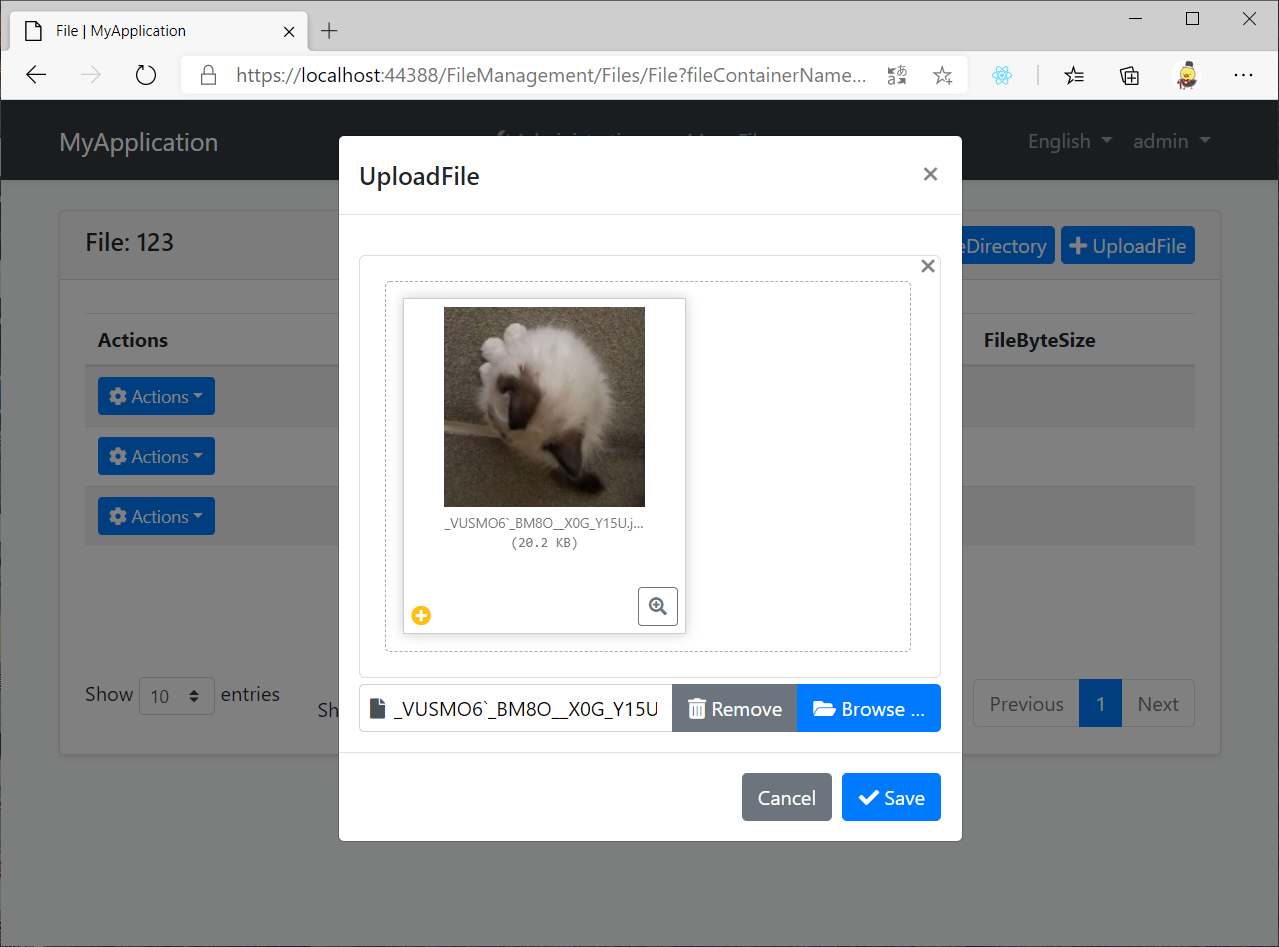Screen dimensions: 1279x947
Task: Remove the selected file
Action: [x=734, y=709]
